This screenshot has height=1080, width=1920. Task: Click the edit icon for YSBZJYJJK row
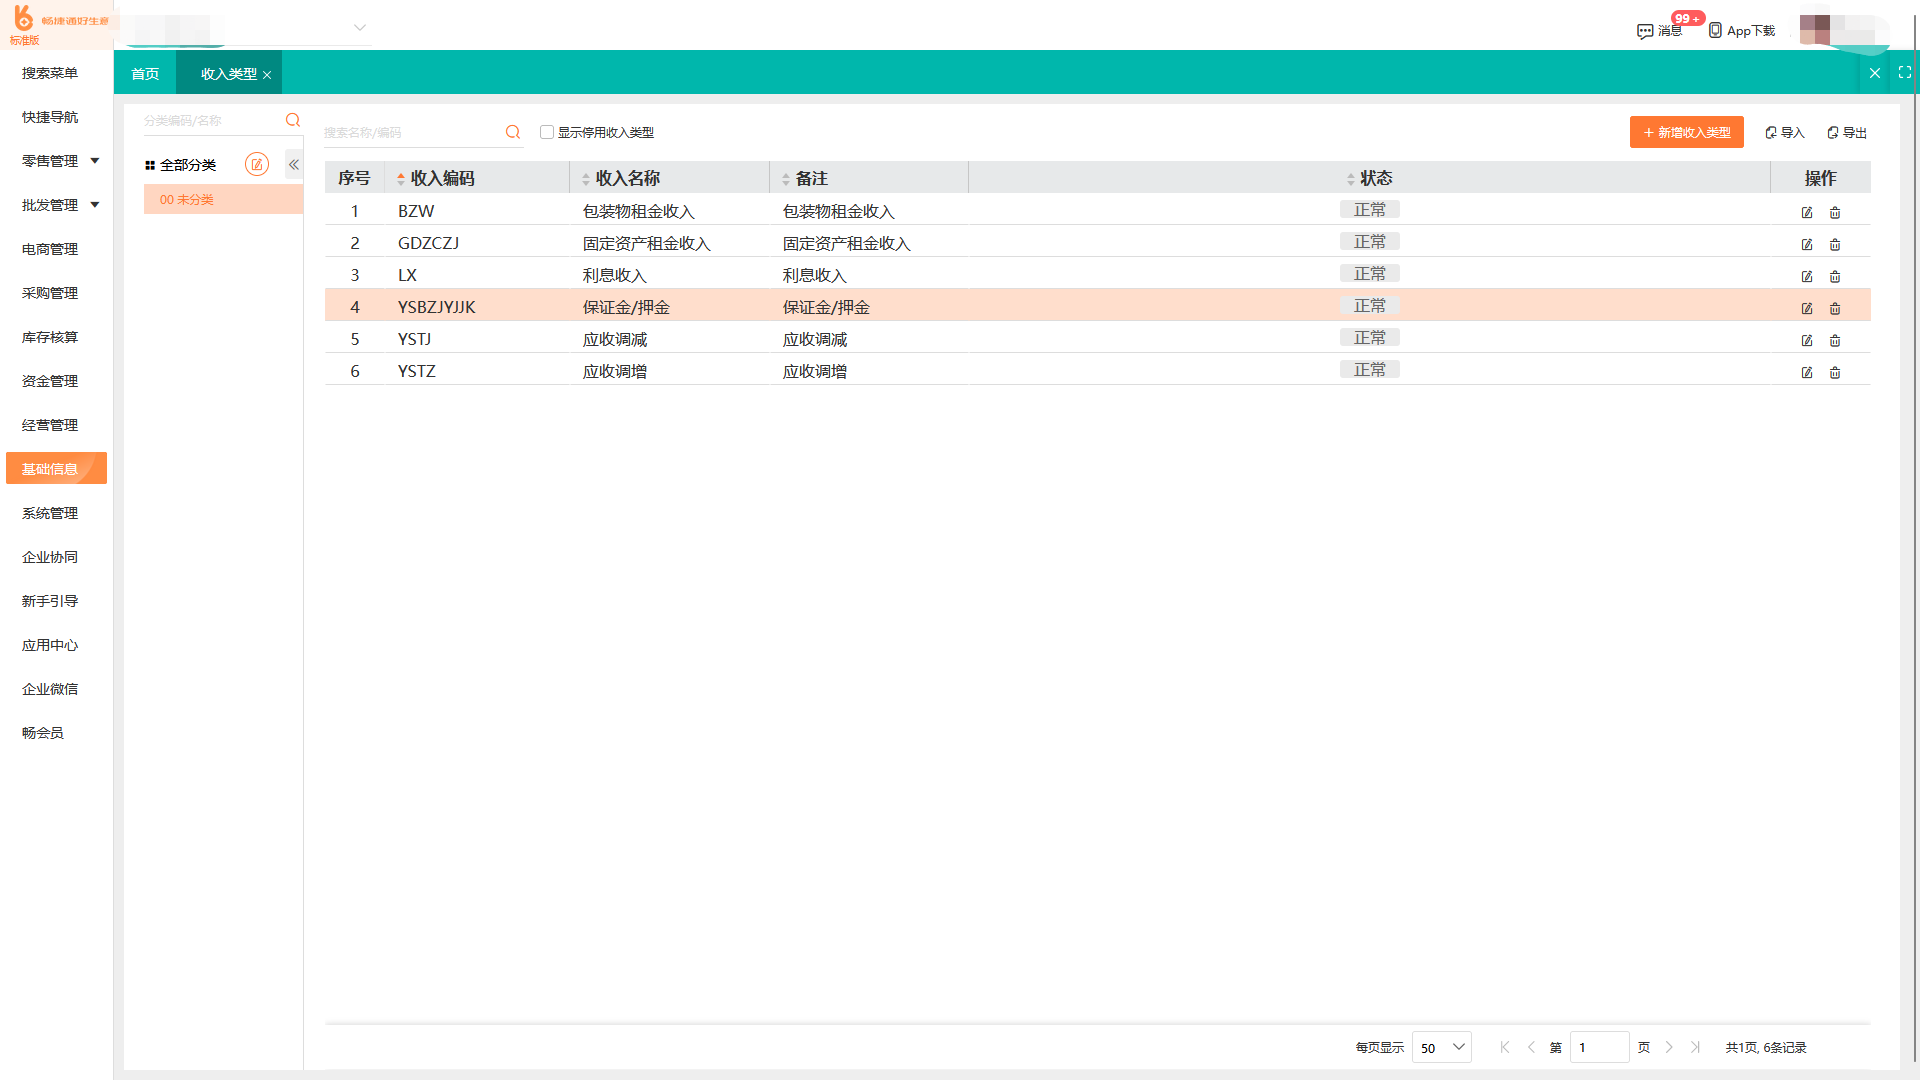coord(1807,306)
